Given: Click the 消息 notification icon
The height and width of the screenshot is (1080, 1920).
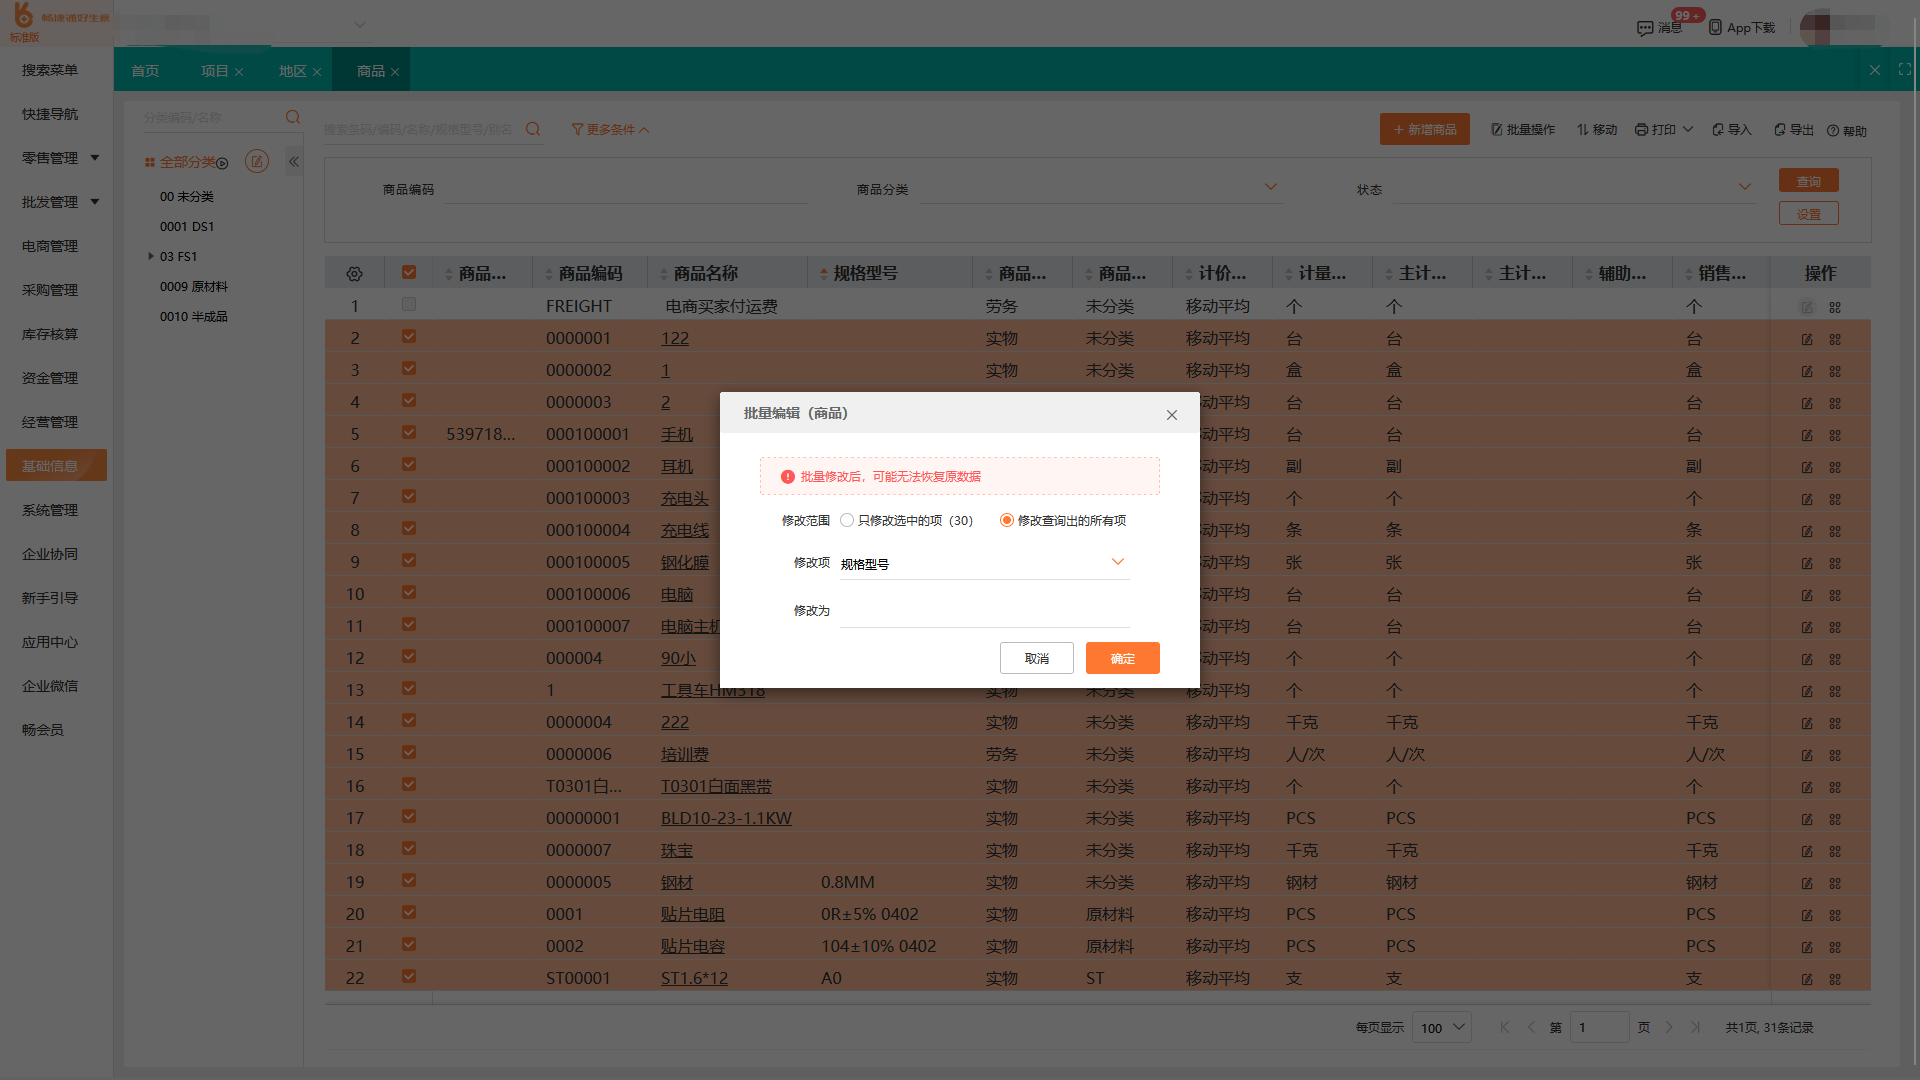Looking at the screenshot, I should click(1656, 25).
